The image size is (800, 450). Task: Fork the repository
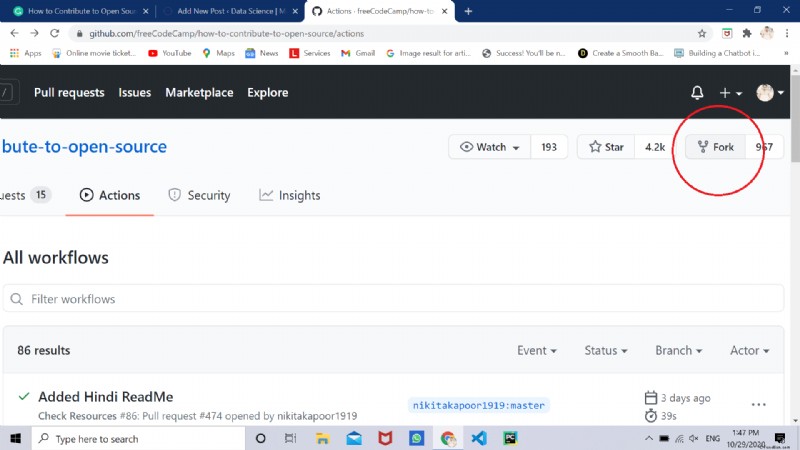[714, 147]
